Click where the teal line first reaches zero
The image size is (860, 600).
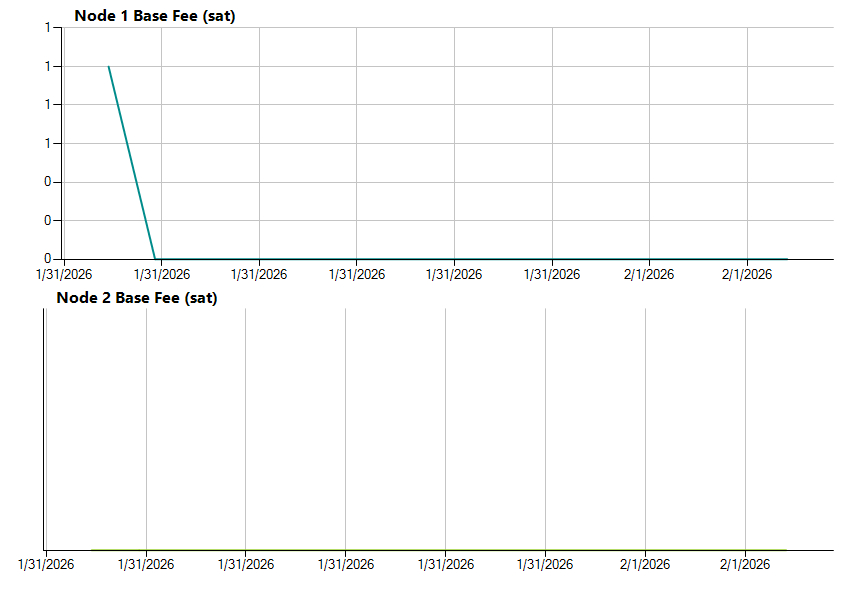155,258
